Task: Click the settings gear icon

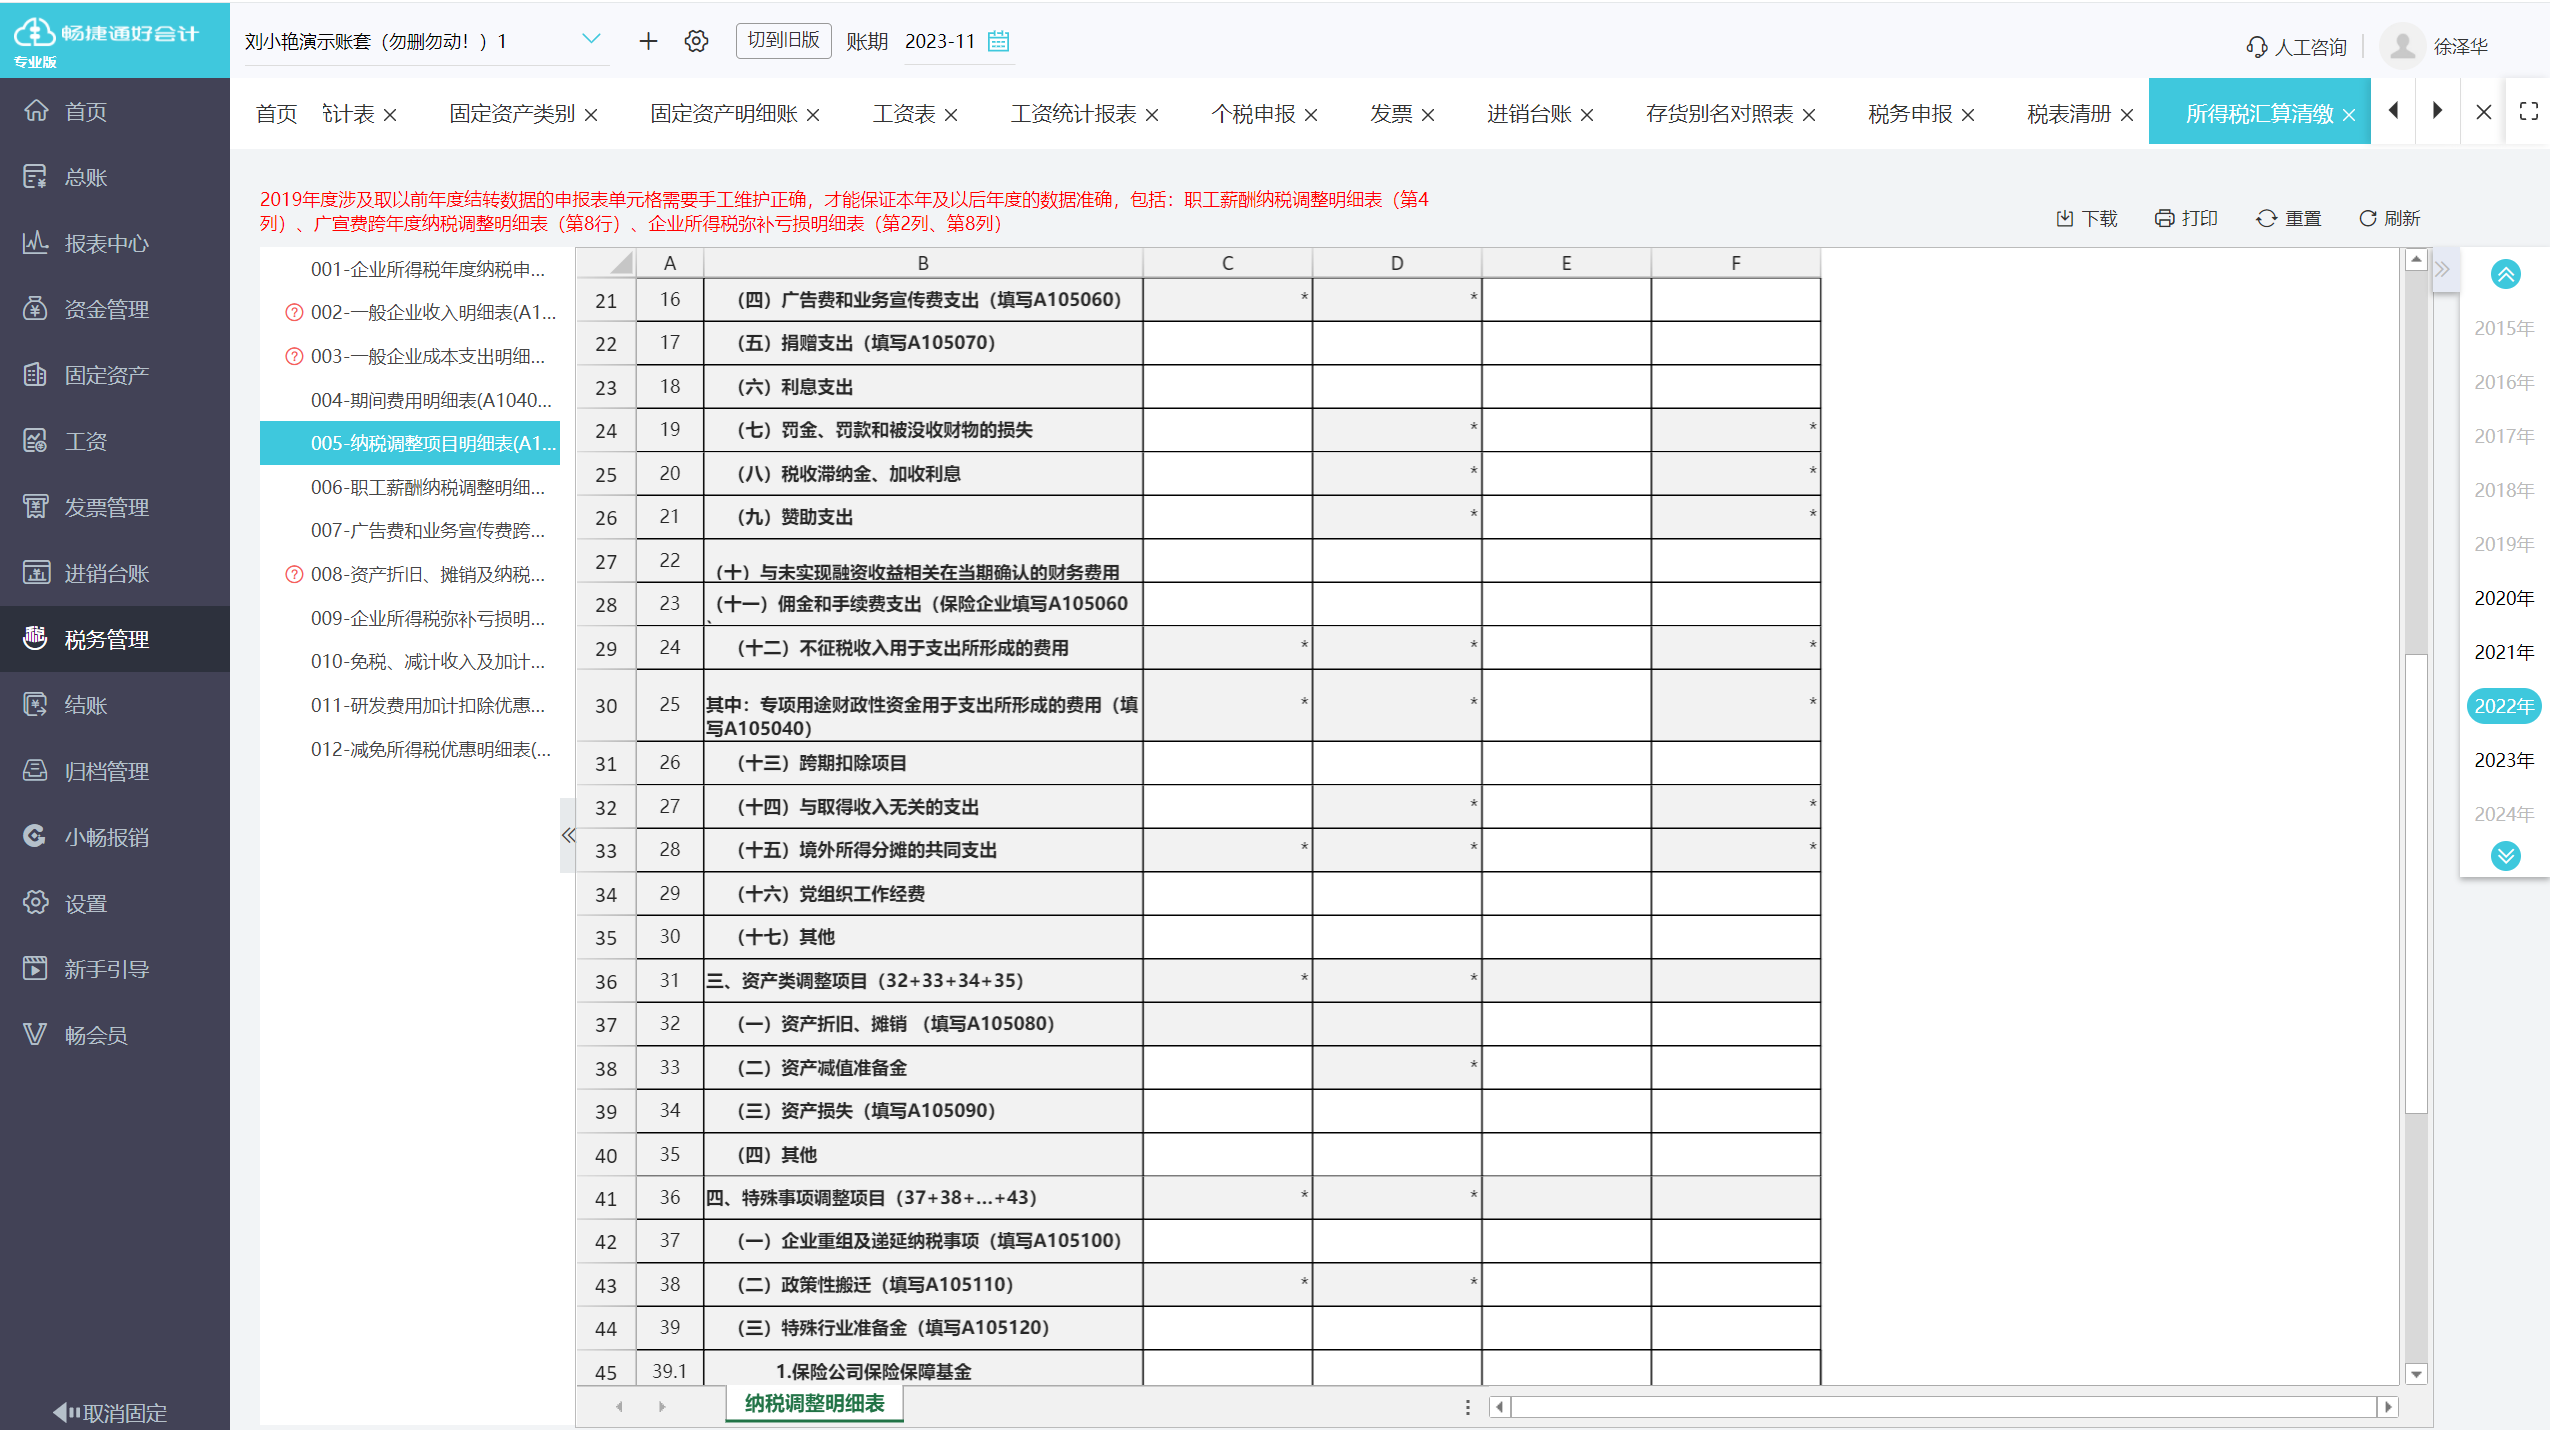Action: [695, 39]
